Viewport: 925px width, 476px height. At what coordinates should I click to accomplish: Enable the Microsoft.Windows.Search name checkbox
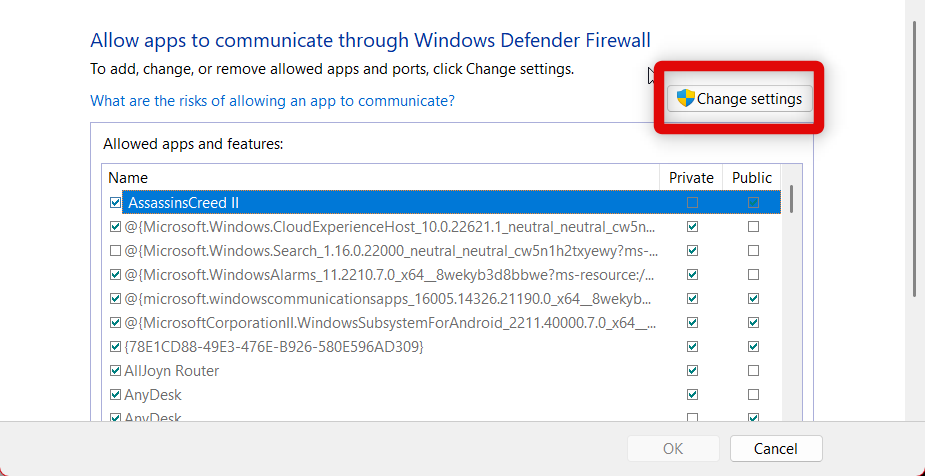pos(115,250)
